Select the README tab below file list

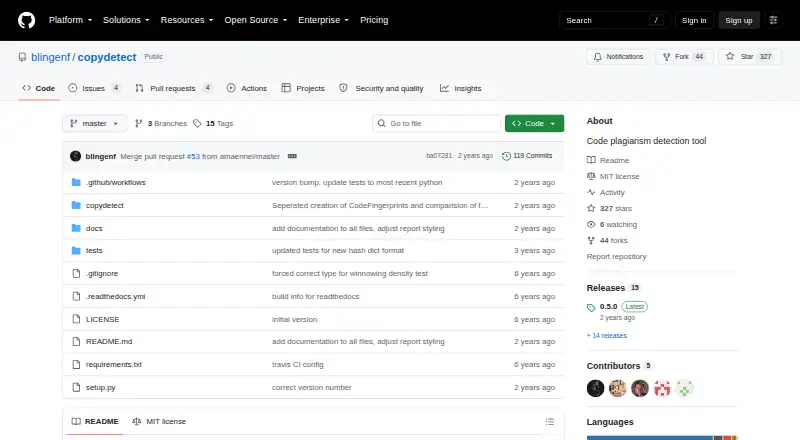click(95, 422)
